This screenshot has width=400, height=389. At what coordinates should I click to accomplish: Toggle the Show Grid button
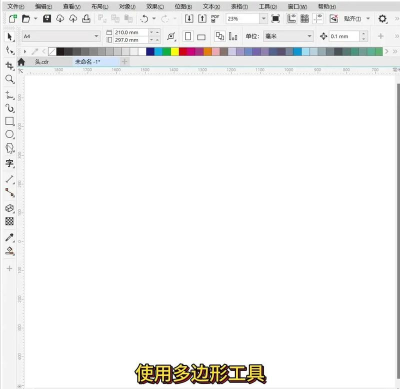tap(305, 19)
